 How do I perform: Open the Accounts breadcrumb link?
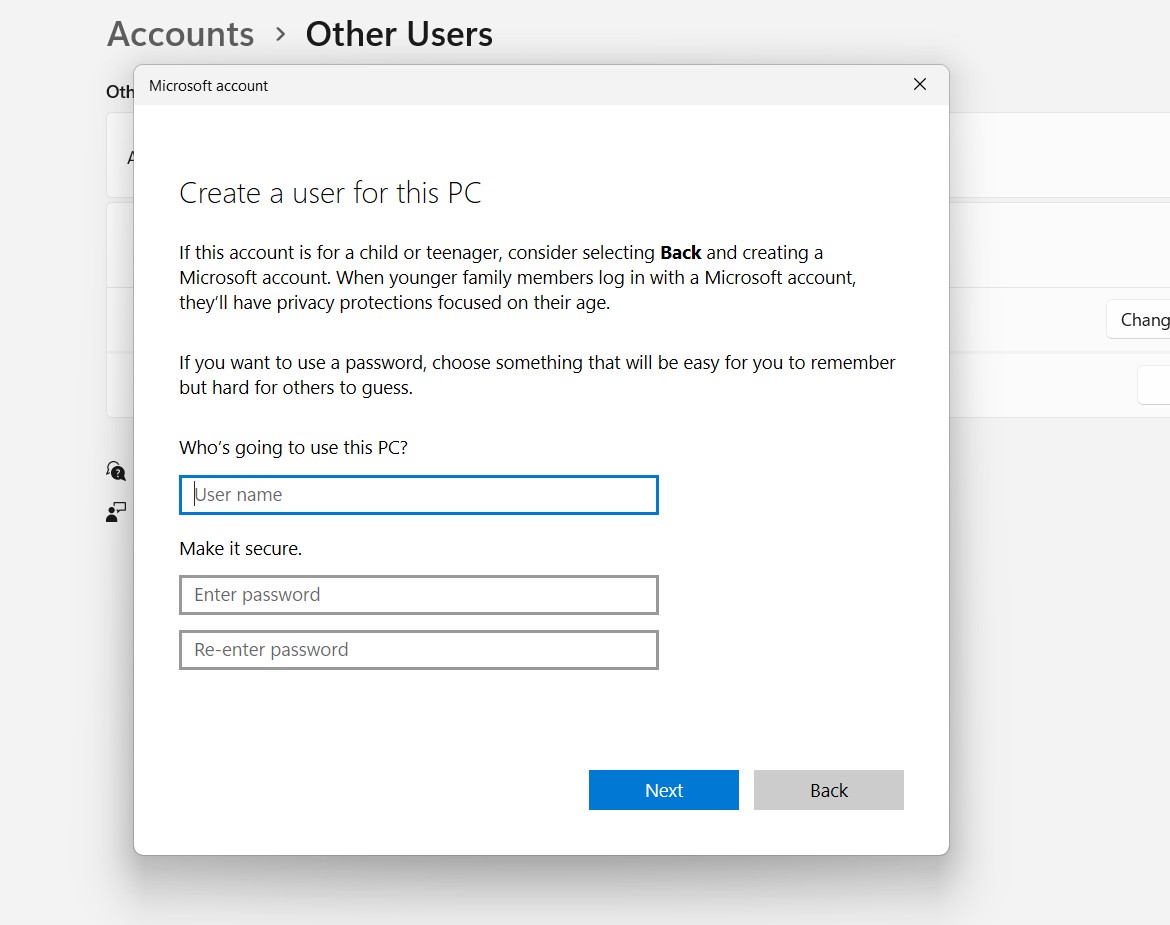click(180, 33)
